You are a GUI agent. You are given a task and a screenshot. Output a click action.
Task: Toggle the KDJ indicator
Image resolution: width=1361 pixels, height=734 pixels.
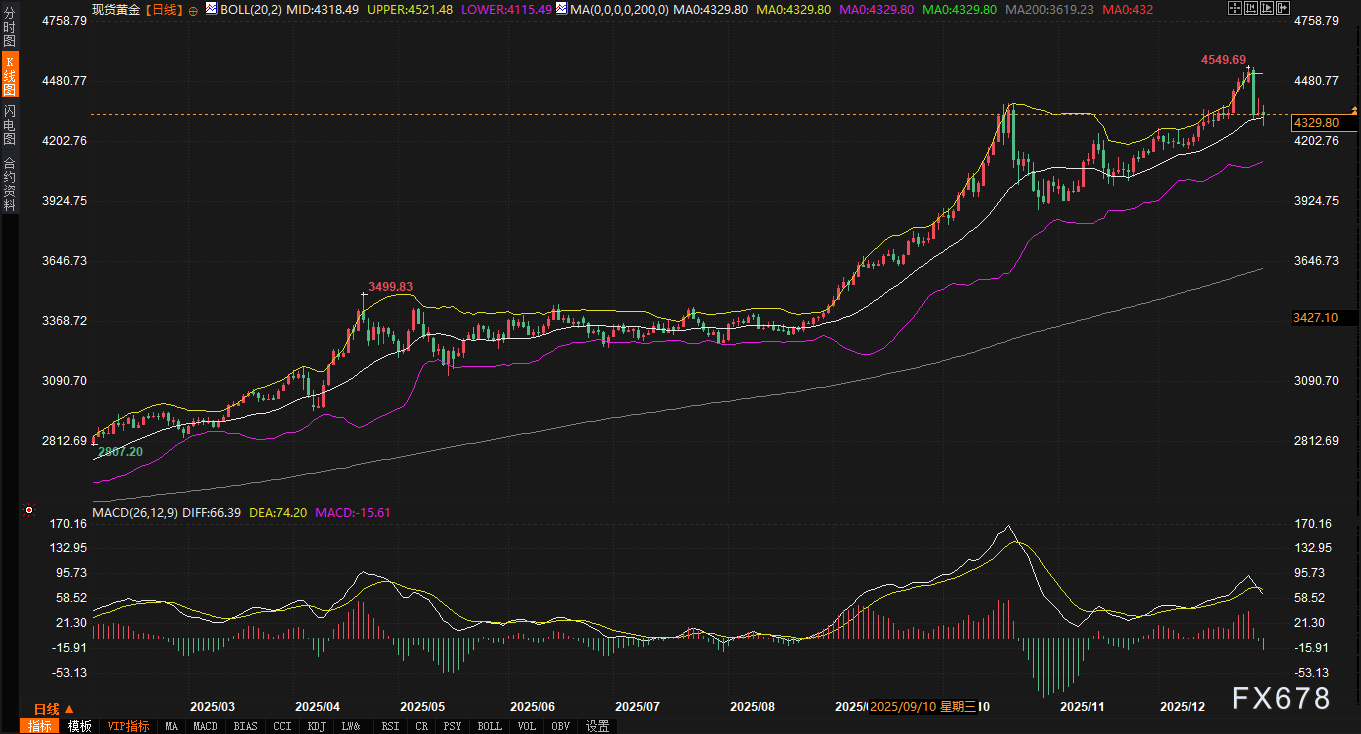click(317, 726)
